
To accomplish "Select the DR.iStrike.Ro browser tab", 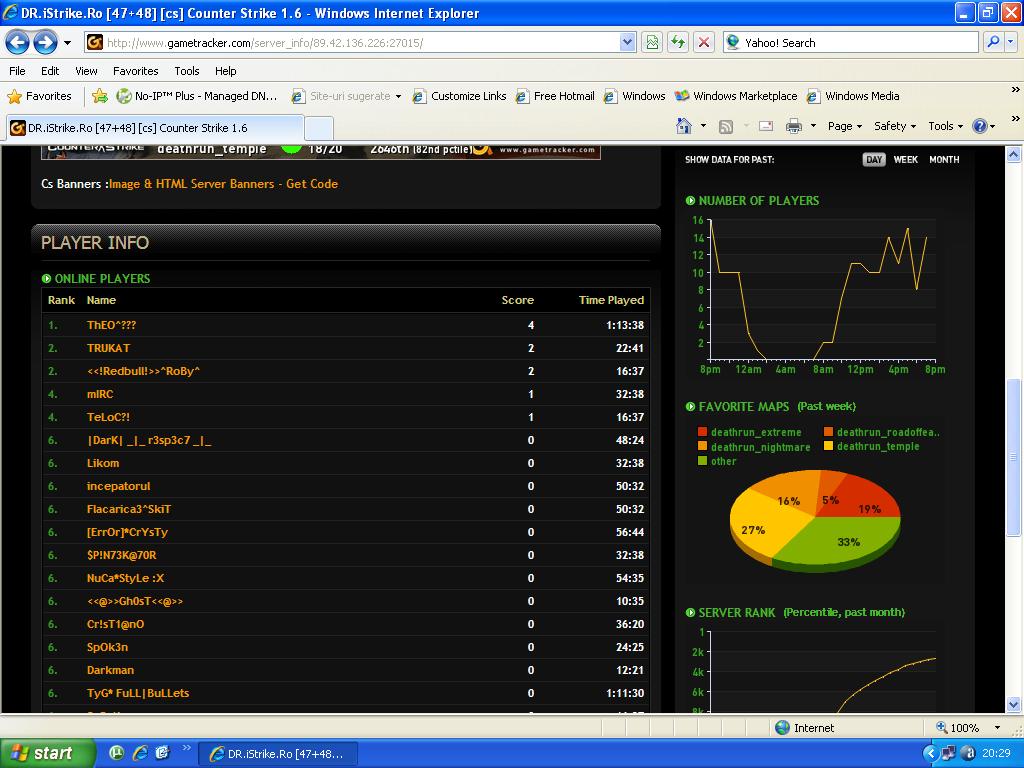I will 155,128.
